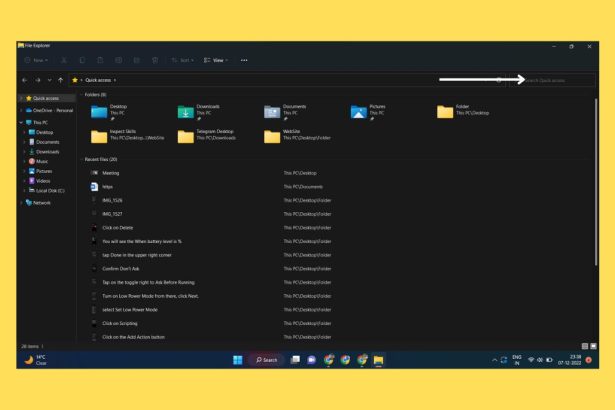Click the Rename icon in toolbar
This screenshot has height=410, width=615.
tap(118, 60)
